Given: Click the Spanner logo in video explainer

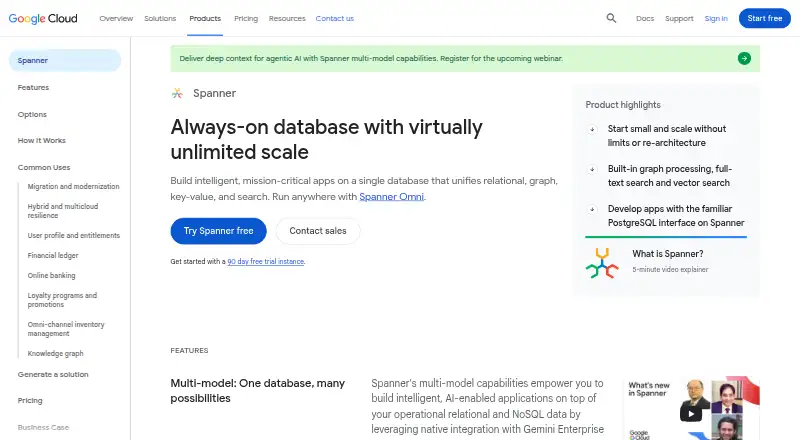Looking at the screenshot, I should coord(602,263).
